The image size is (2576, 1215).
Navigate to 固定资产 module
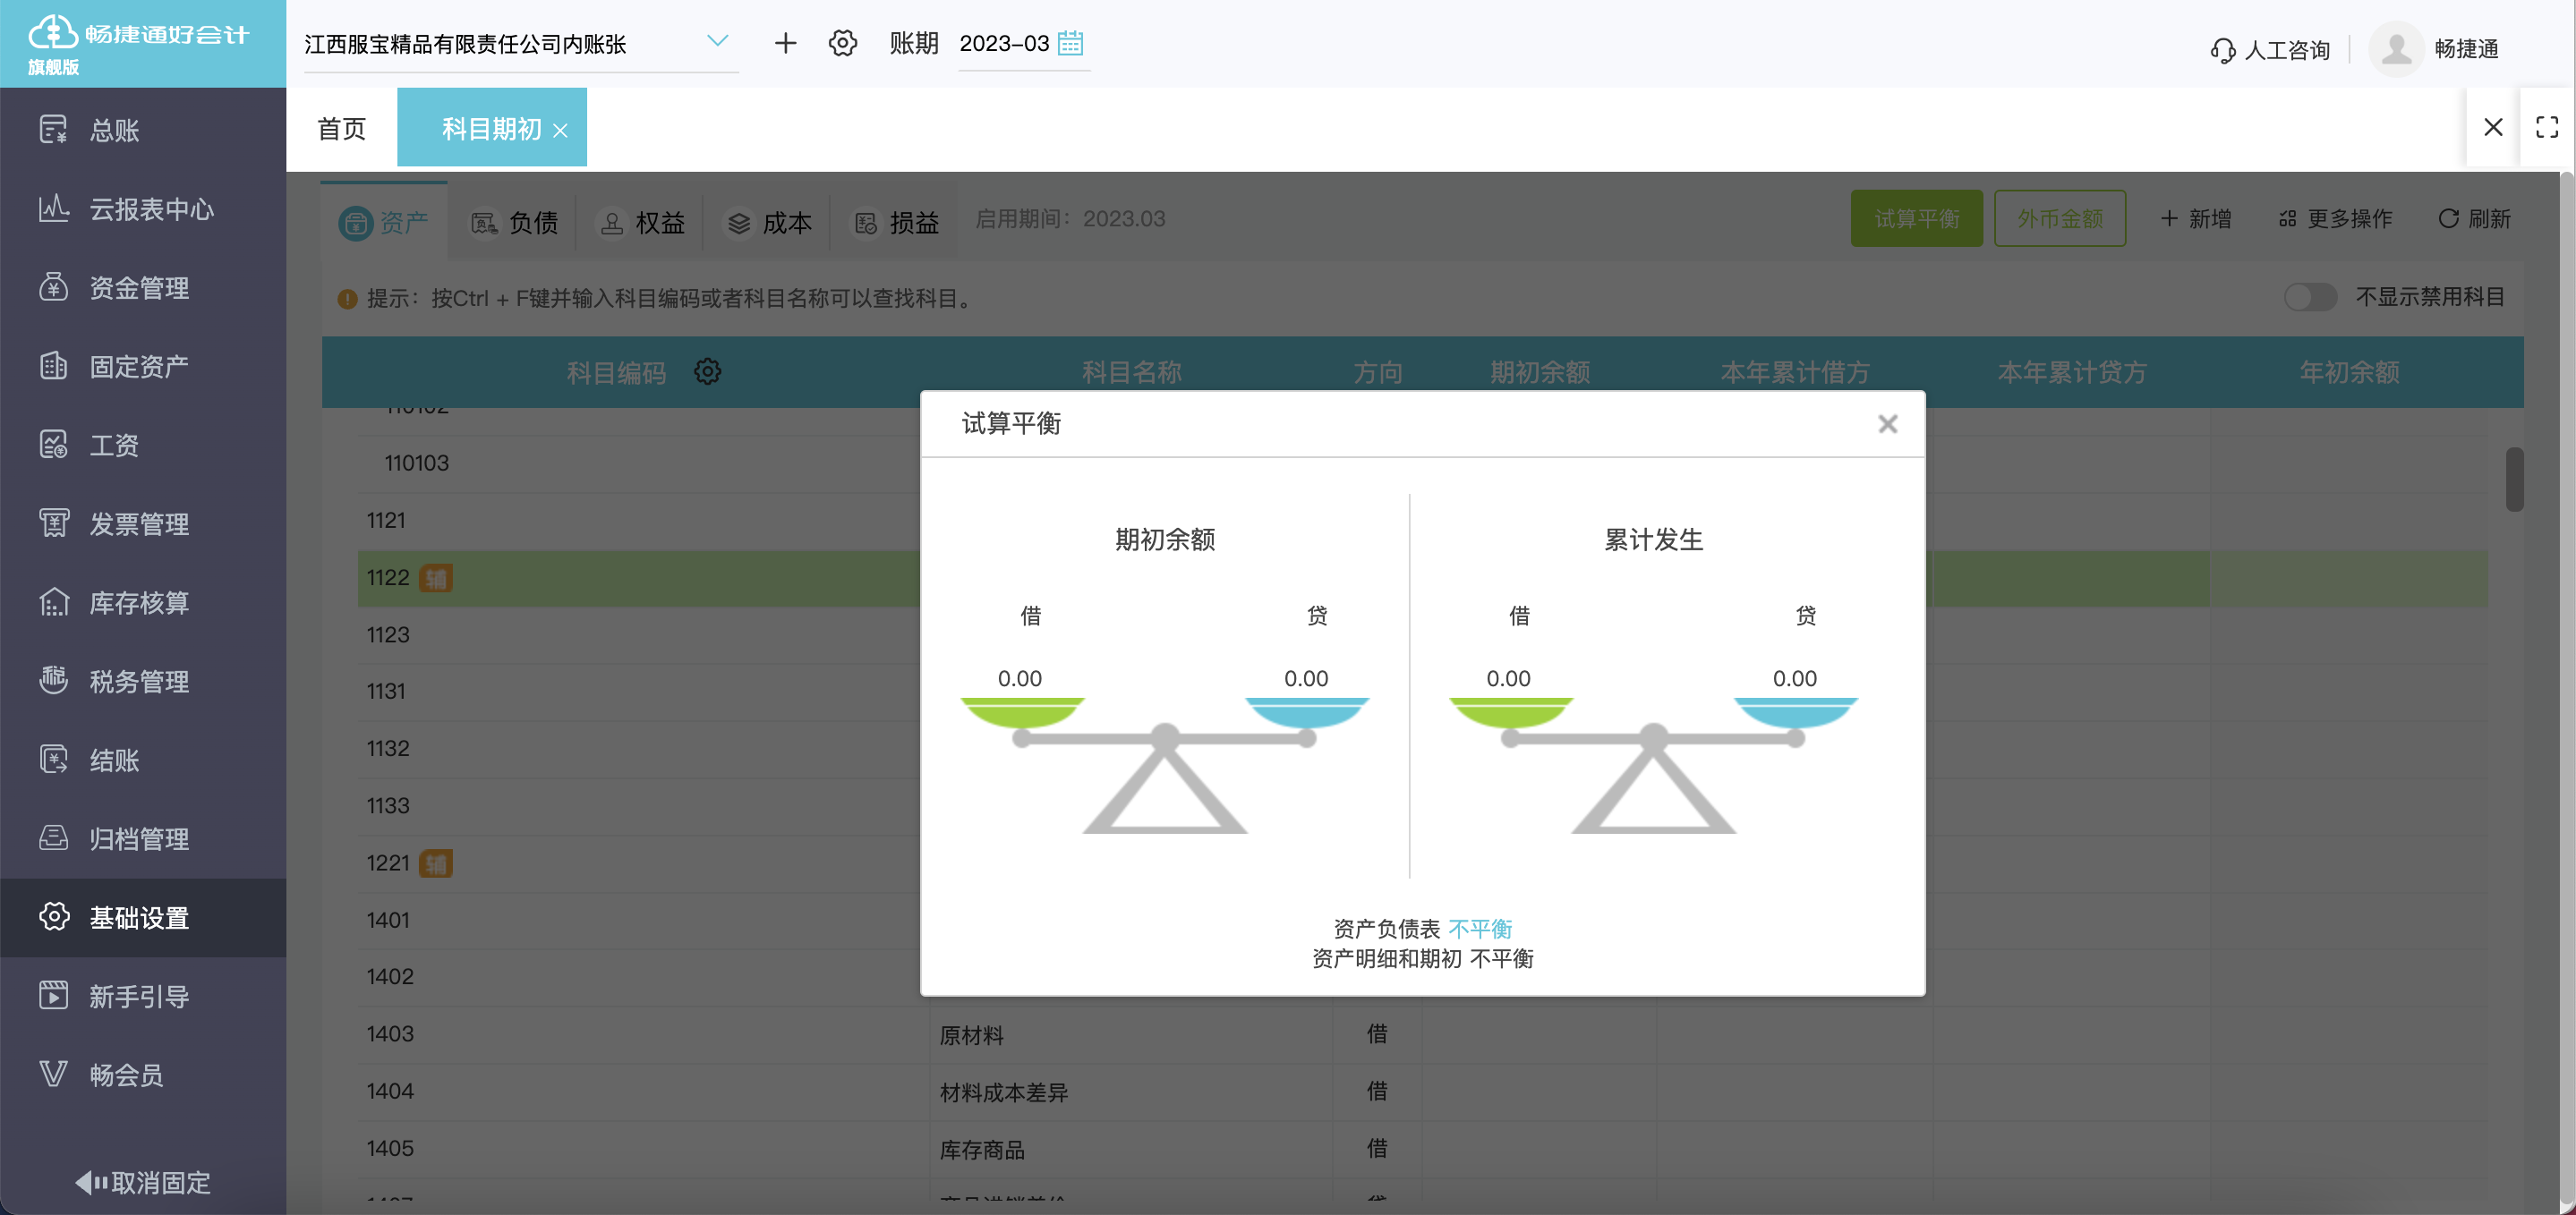pyautogui.click(x=141, y=364)
